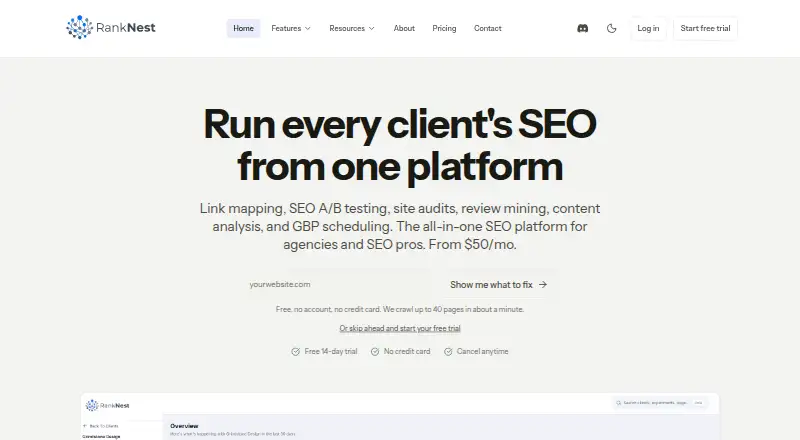Click the Overview heading in dashboard preview
Viewport: 800px width, 440px height.
pos(184,426)
